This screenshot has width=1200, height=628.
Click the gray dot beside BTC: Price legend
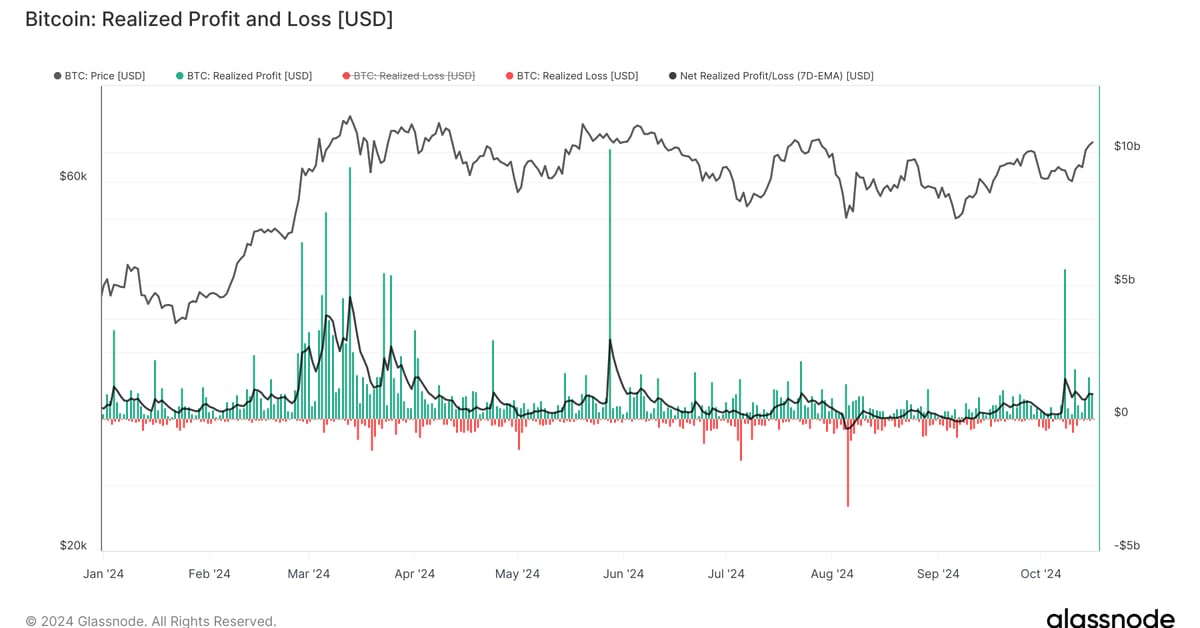coord(58,76)
